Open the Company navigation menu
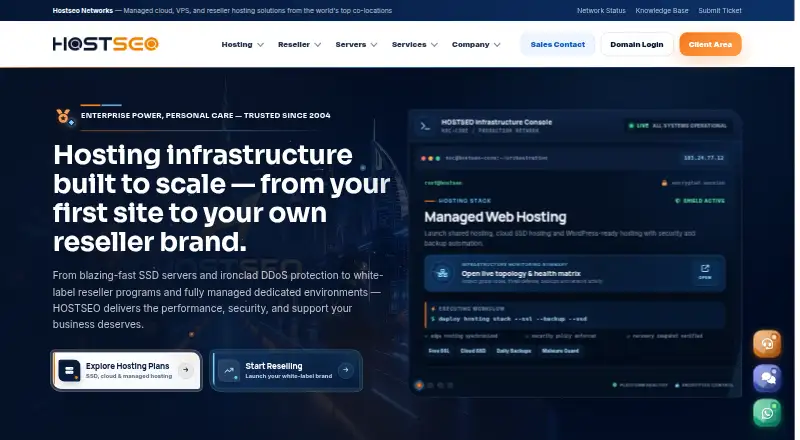Image resolution: width=800 pixels, height=440 pixels. 476,44
